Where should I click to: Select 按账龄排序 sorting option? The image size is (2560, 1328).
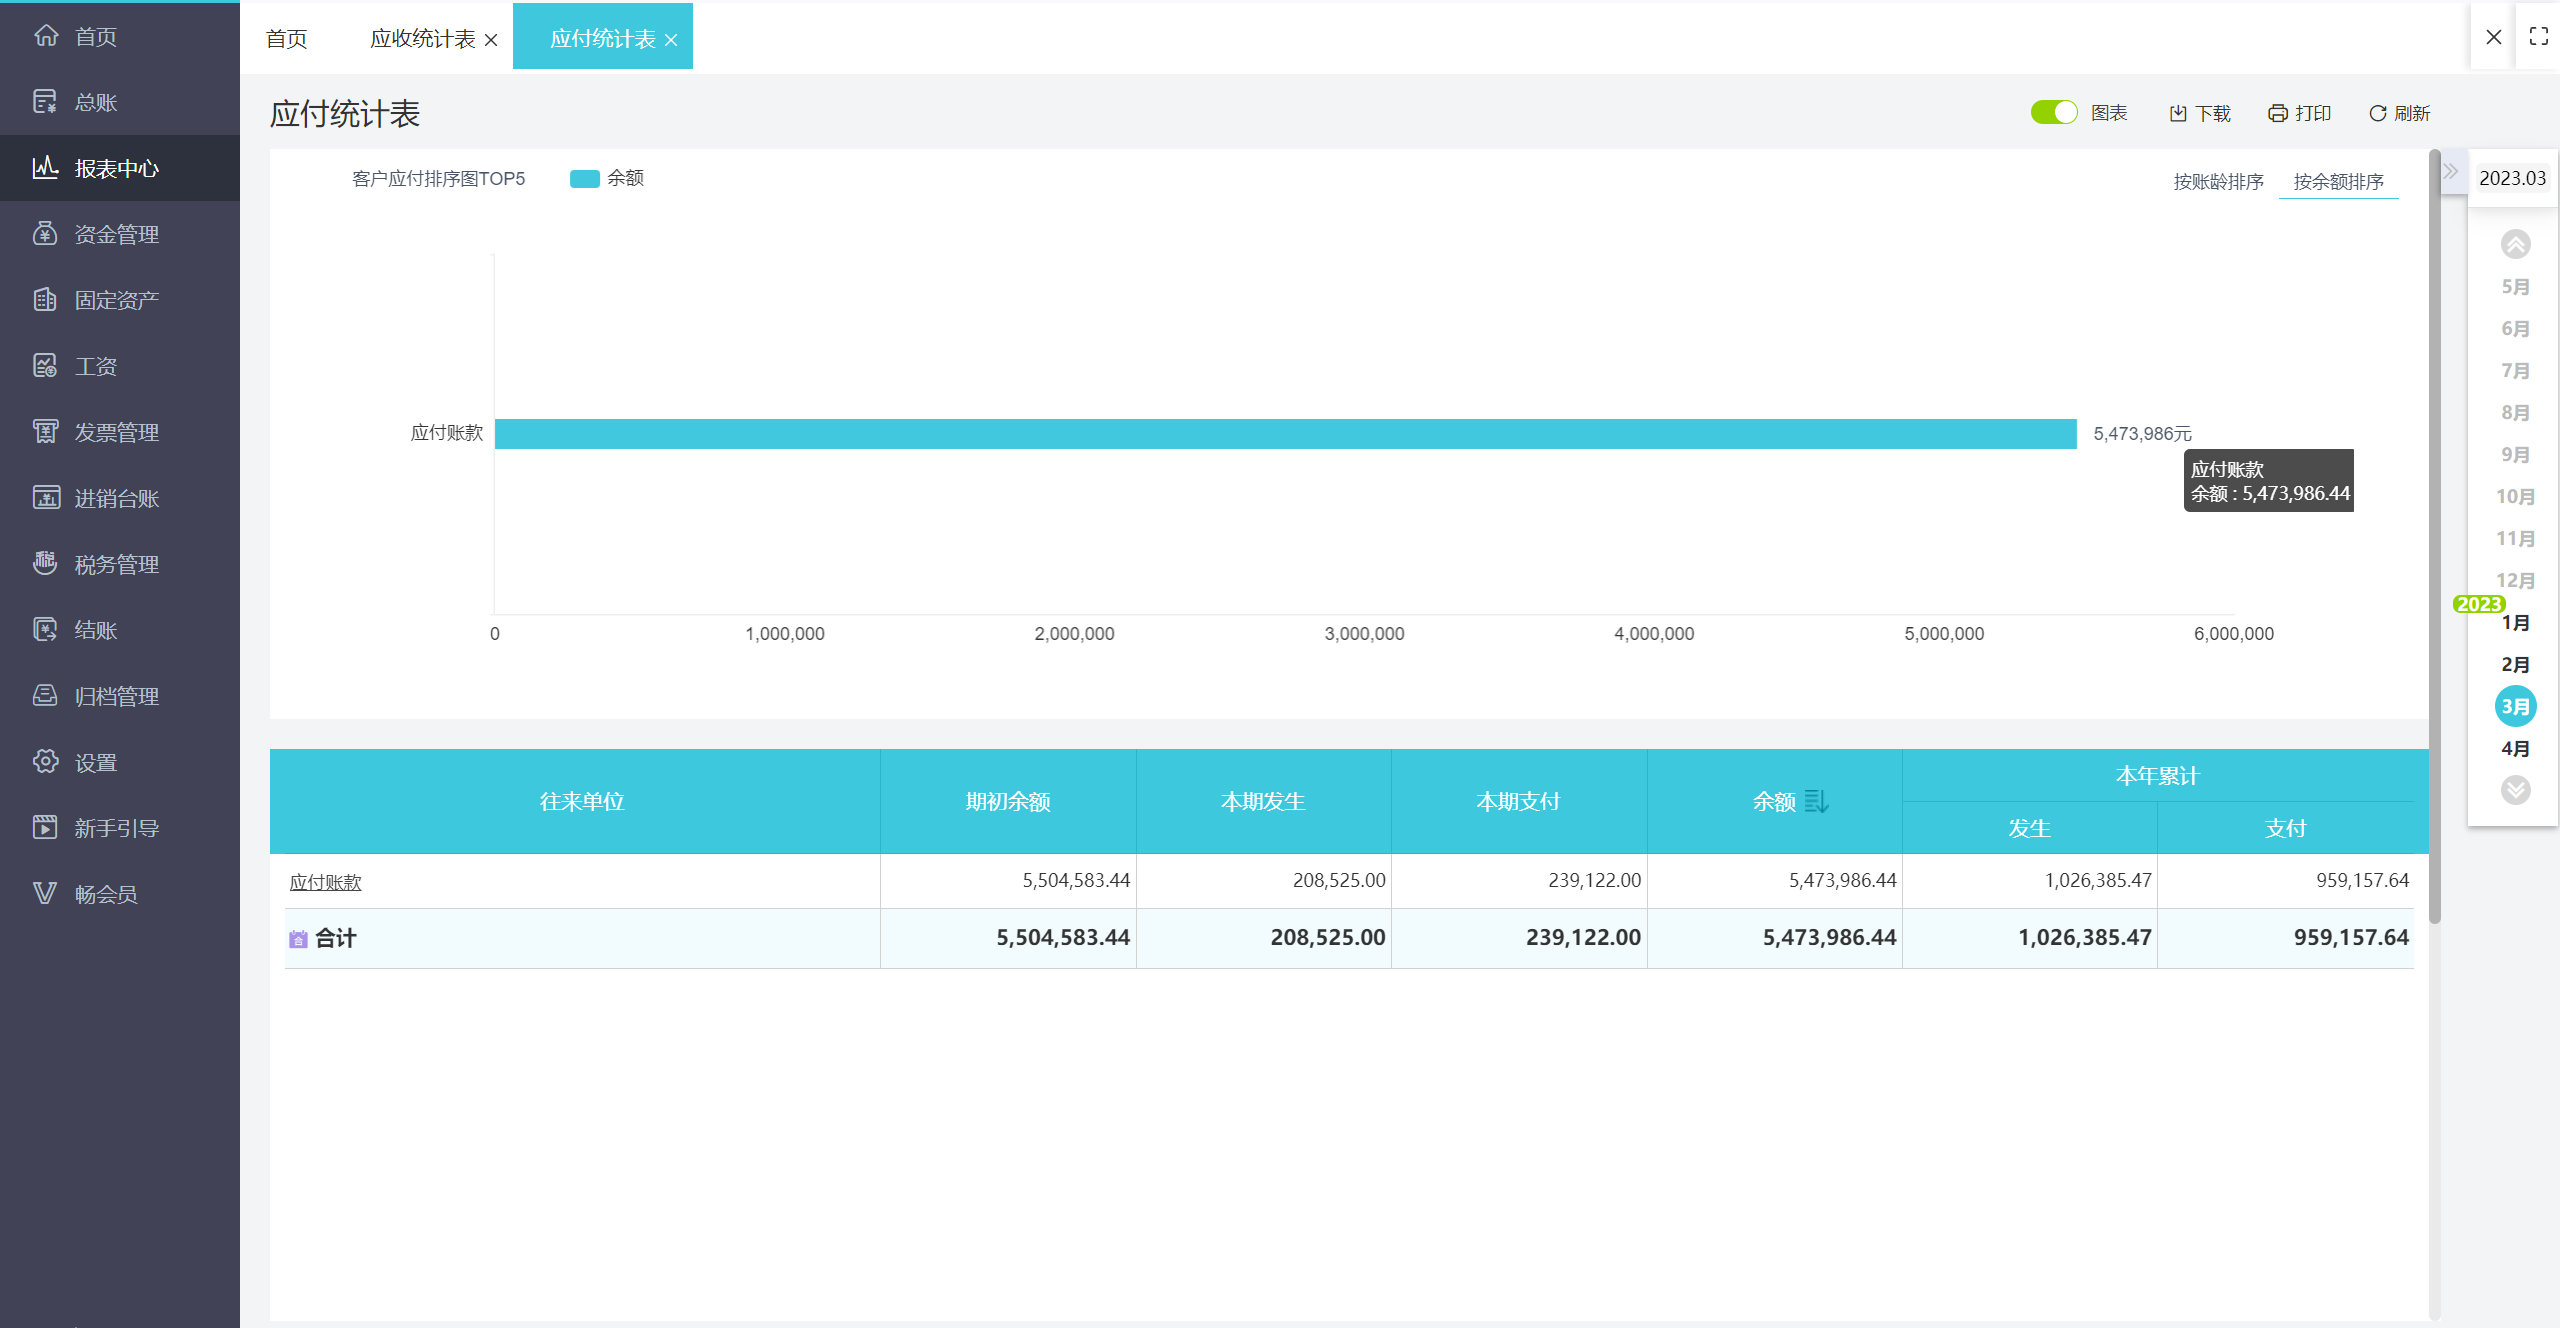click(x=2215, y=180)
